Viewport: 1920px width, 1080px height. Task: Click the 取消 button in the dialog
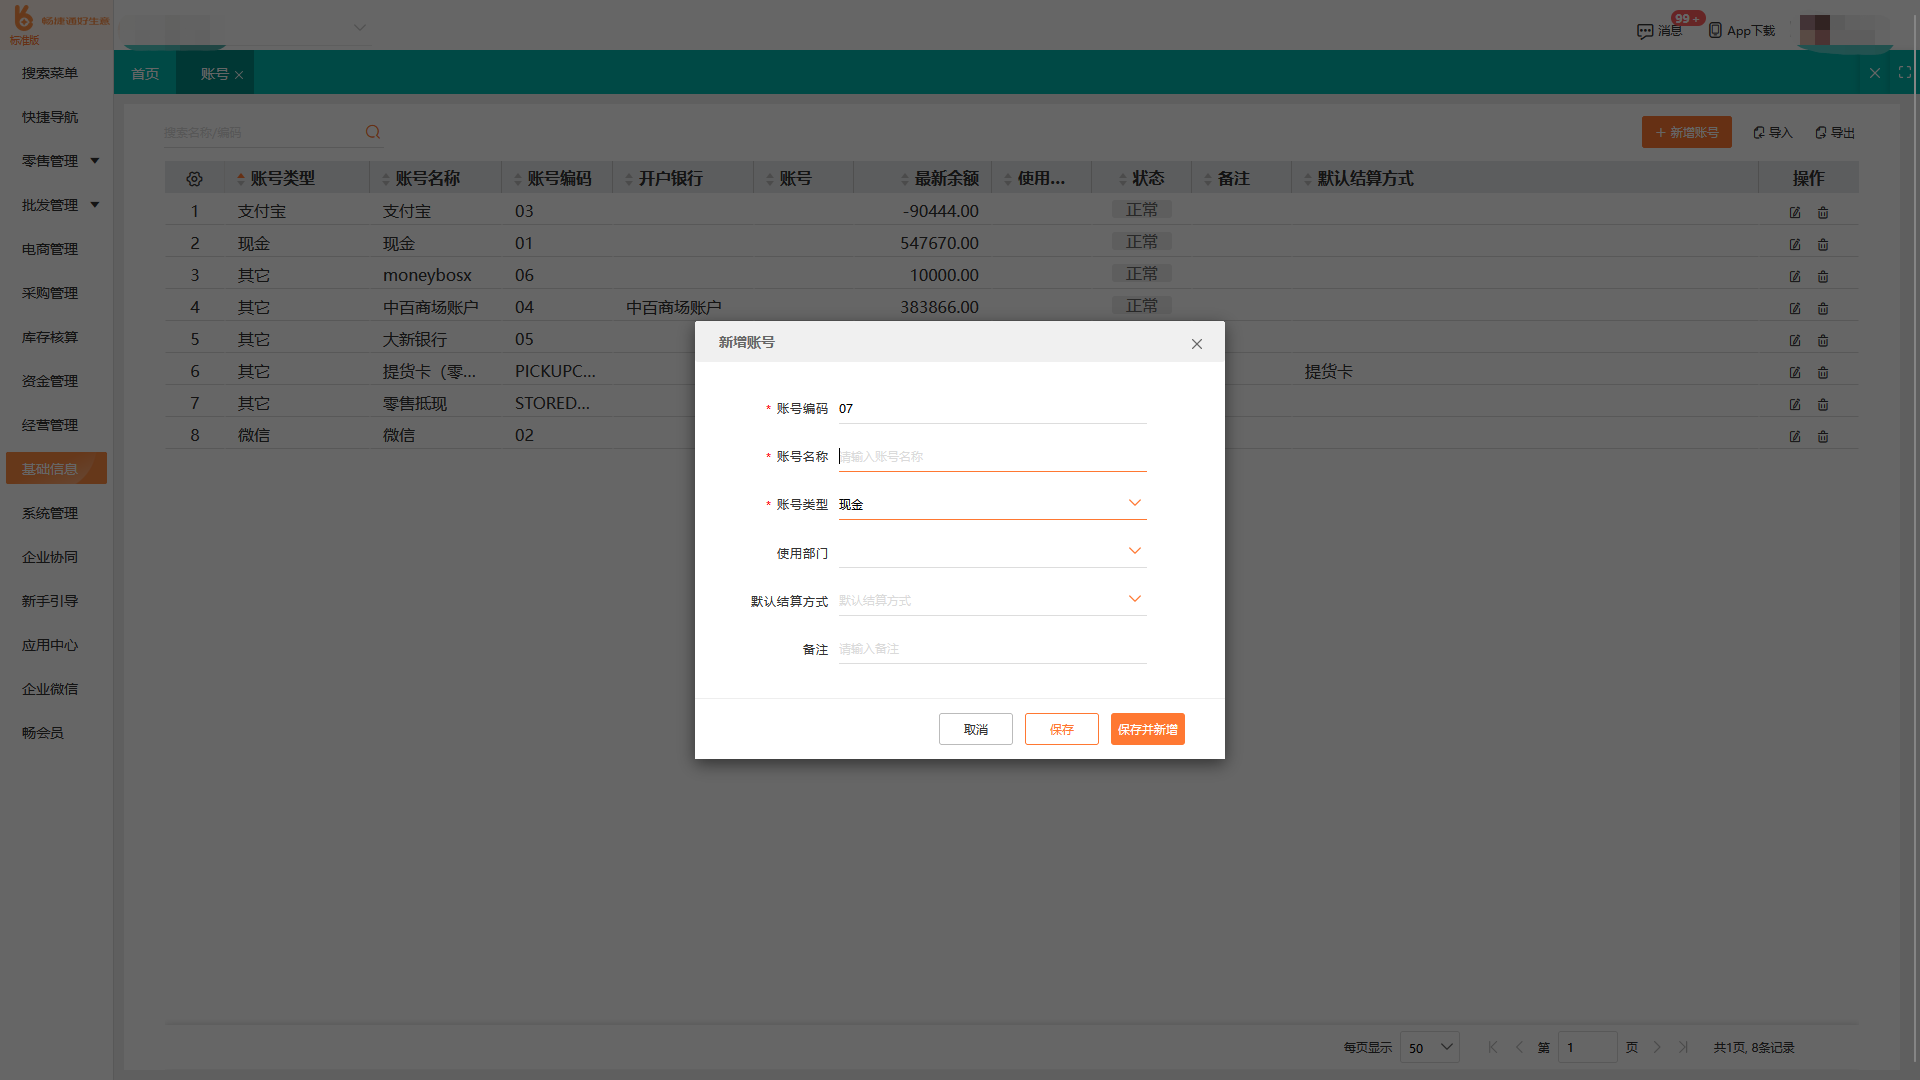[x=976, y=729]
